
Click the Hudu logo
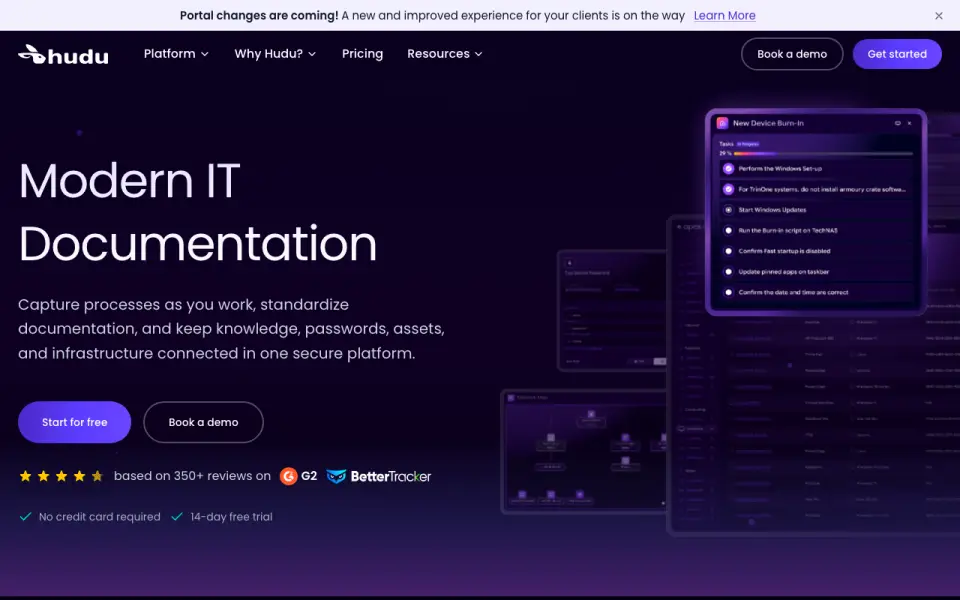click(x=63, y=54)
